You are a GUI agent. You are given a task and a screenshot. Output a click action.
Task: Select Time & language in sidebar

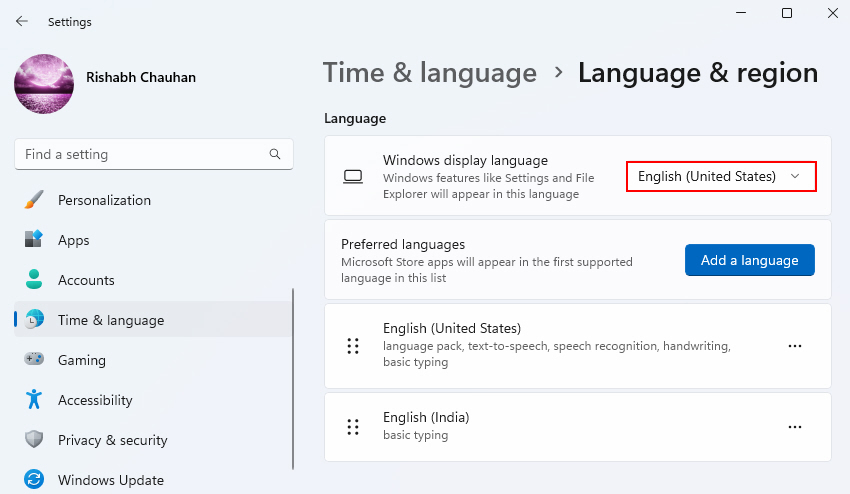(x=153, y=320)
